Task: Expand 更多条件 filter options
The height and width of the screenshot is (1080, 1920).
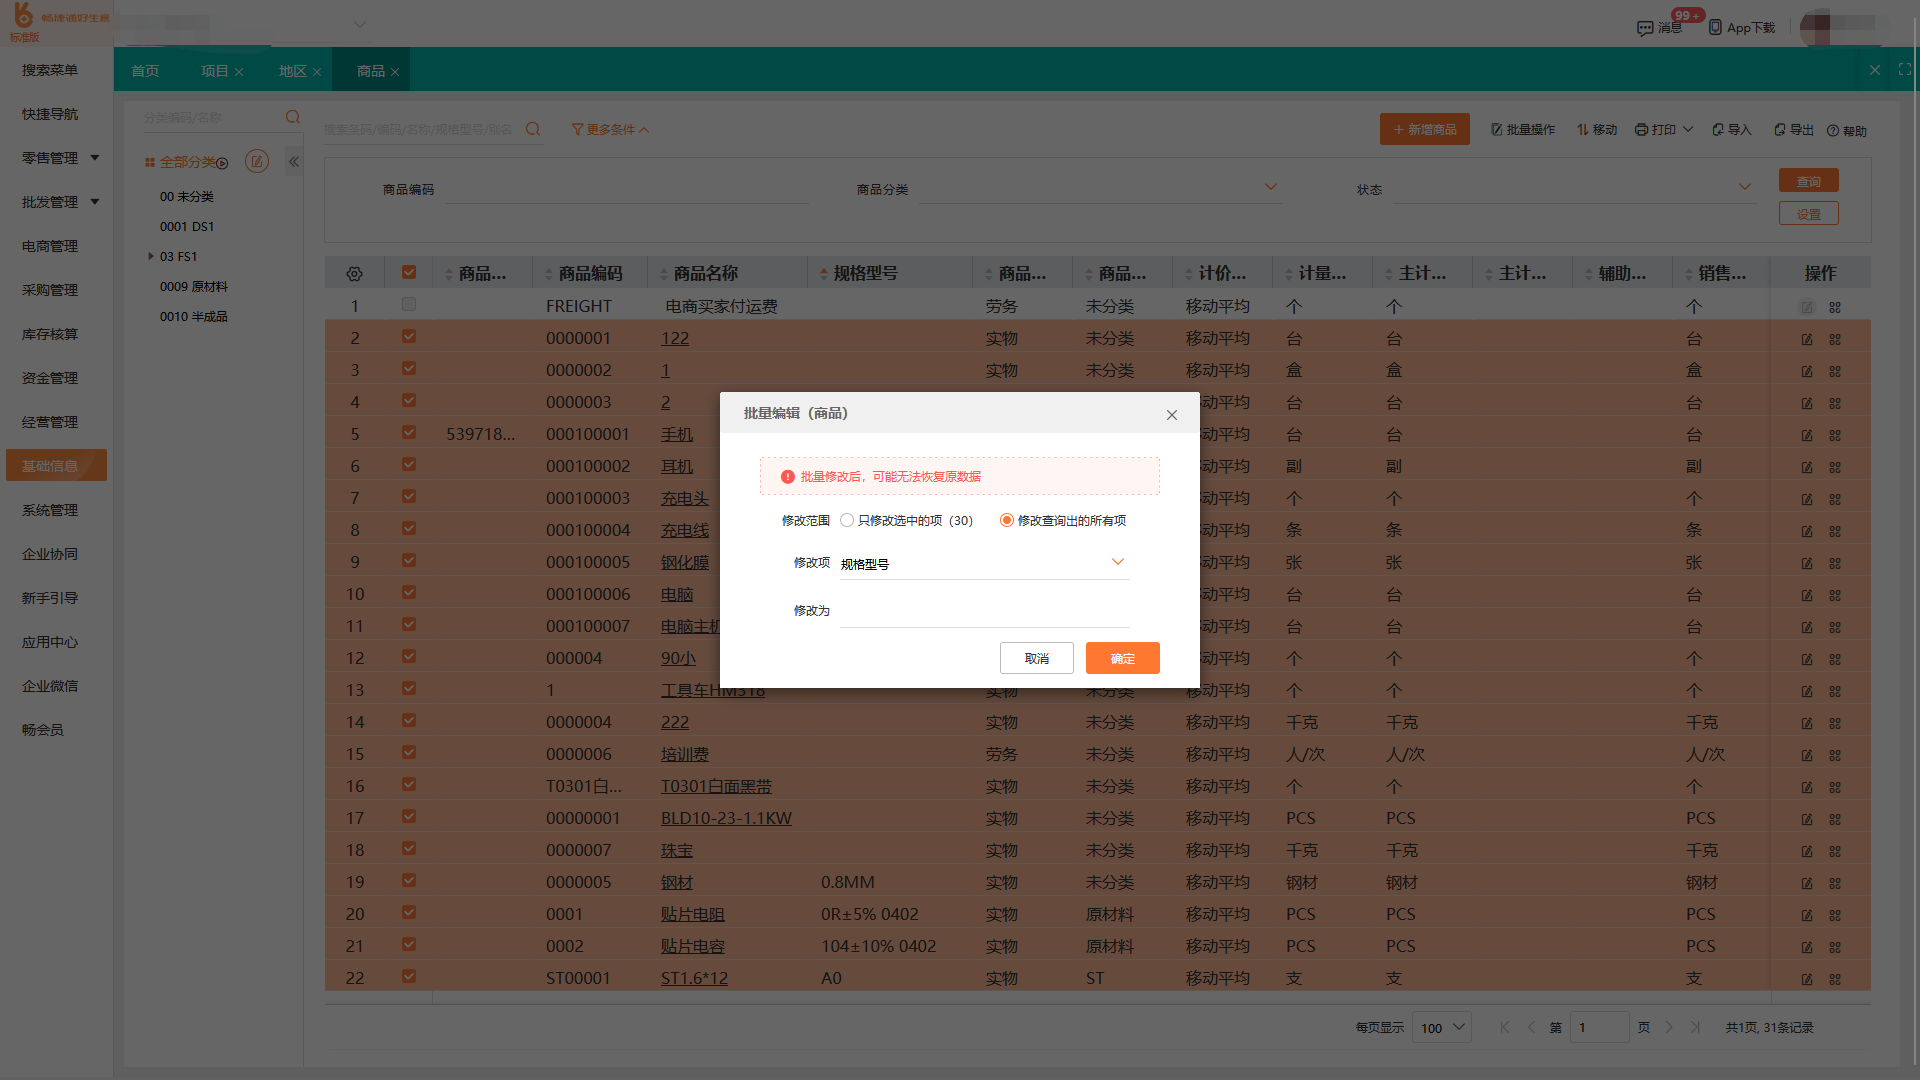Action: (609, 129)
